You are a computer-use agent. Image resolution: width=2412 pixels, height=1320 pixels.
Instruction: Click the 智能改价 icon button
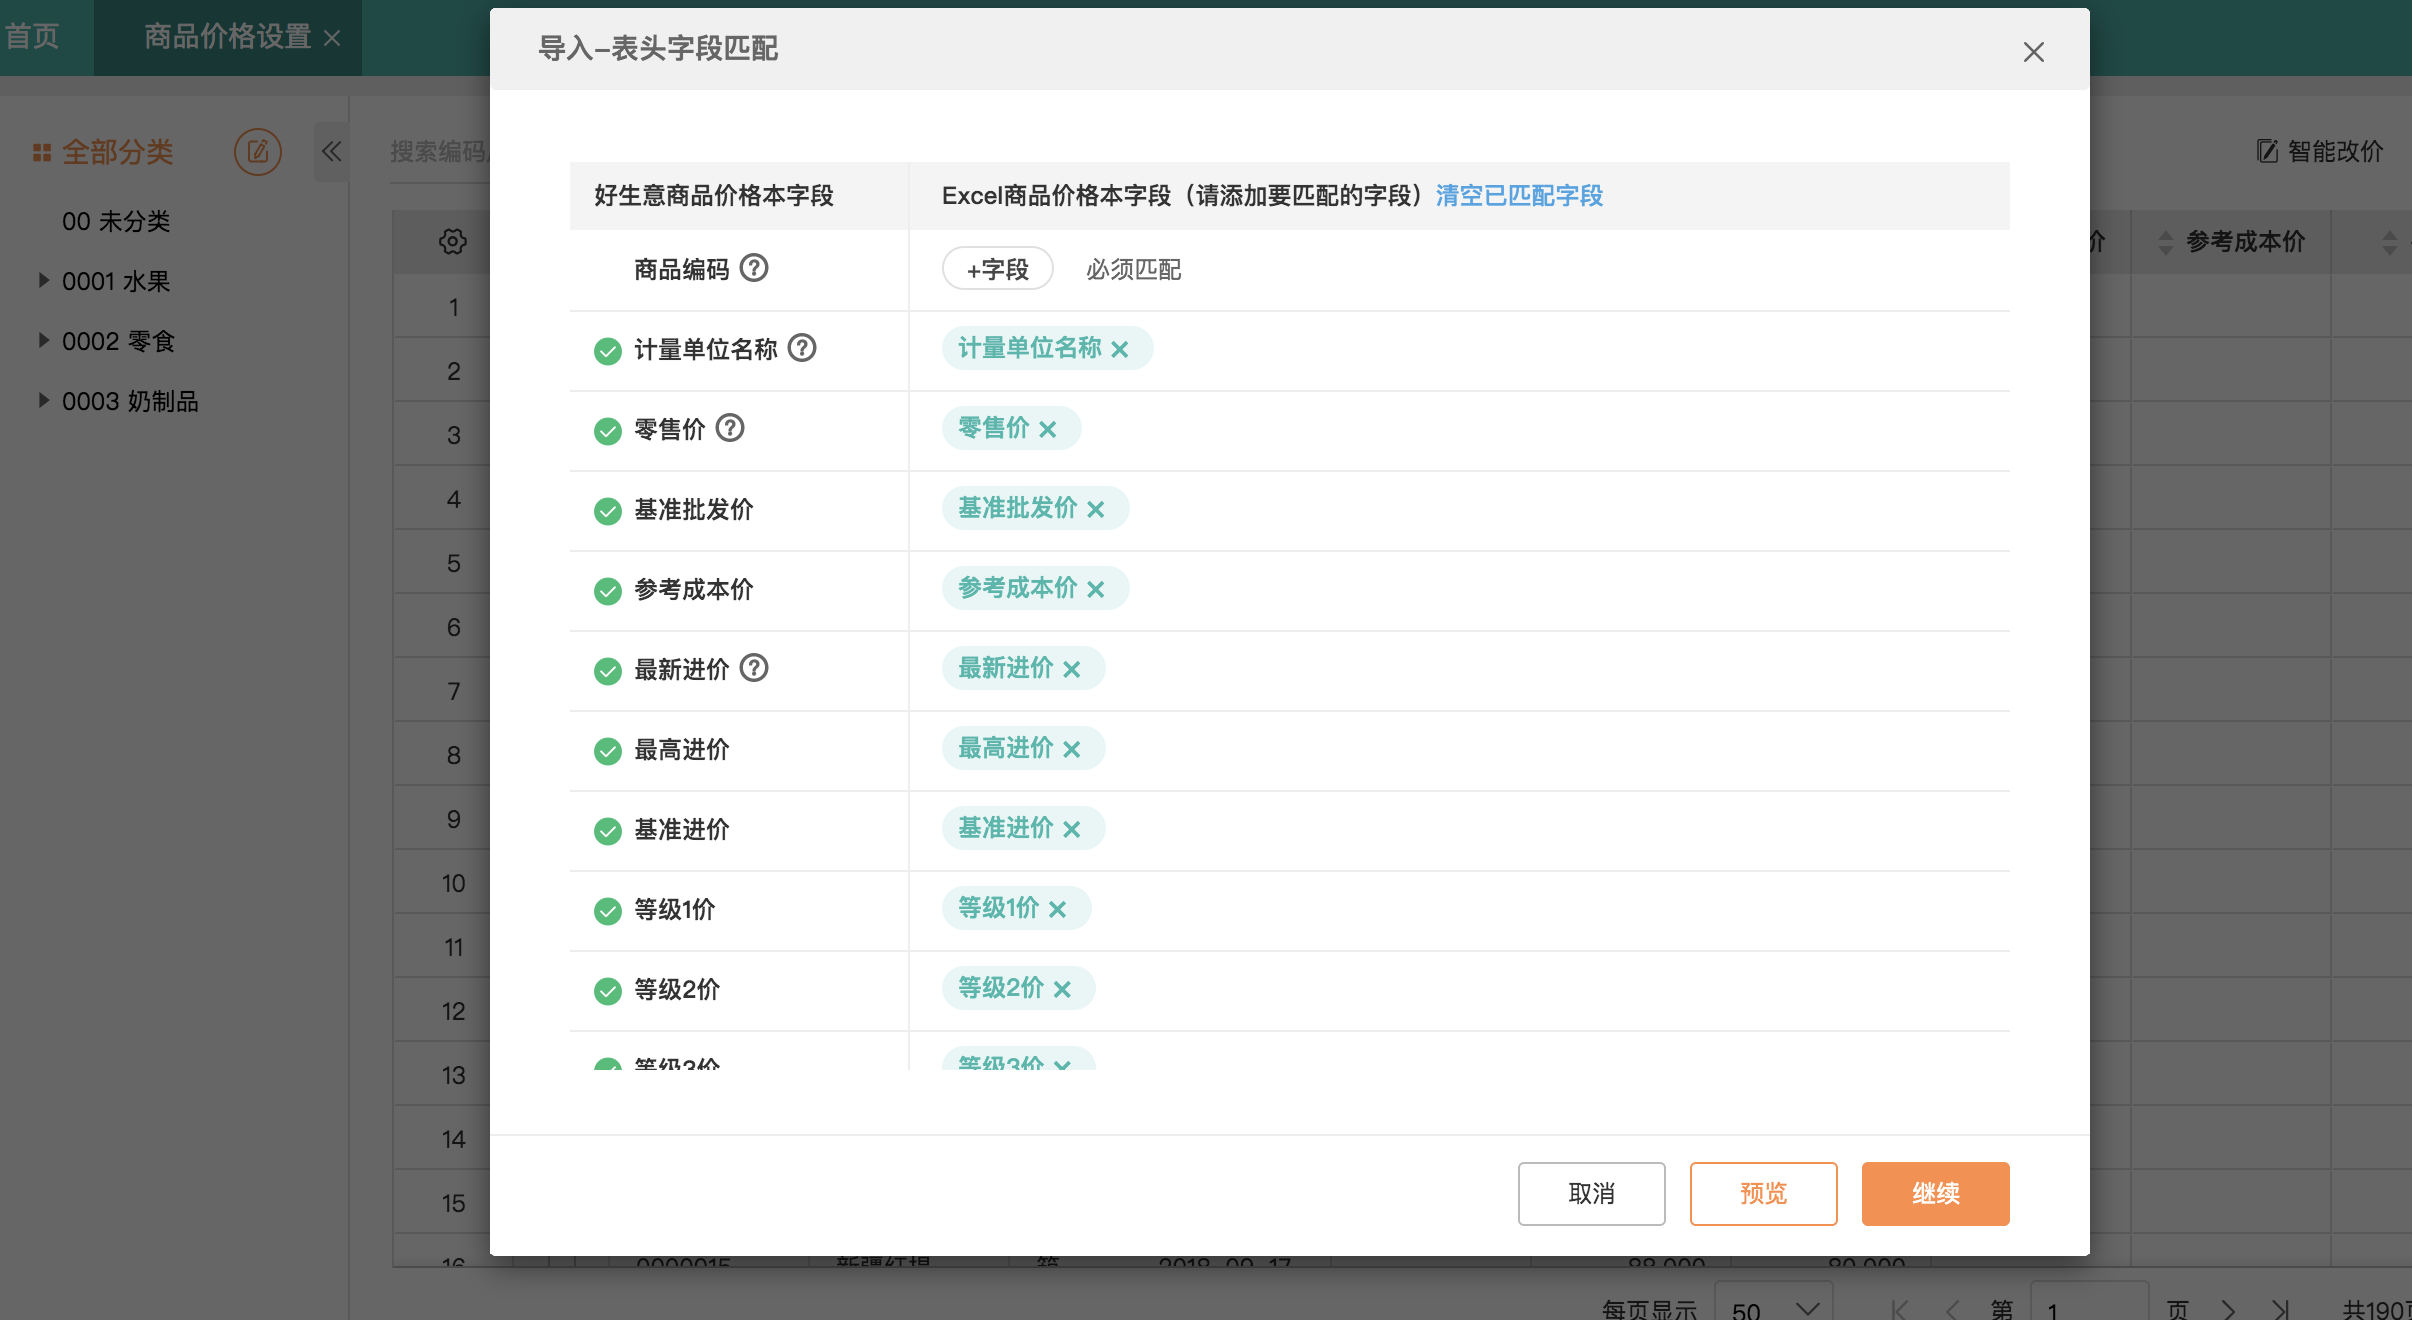click(x=2264, y=151)
